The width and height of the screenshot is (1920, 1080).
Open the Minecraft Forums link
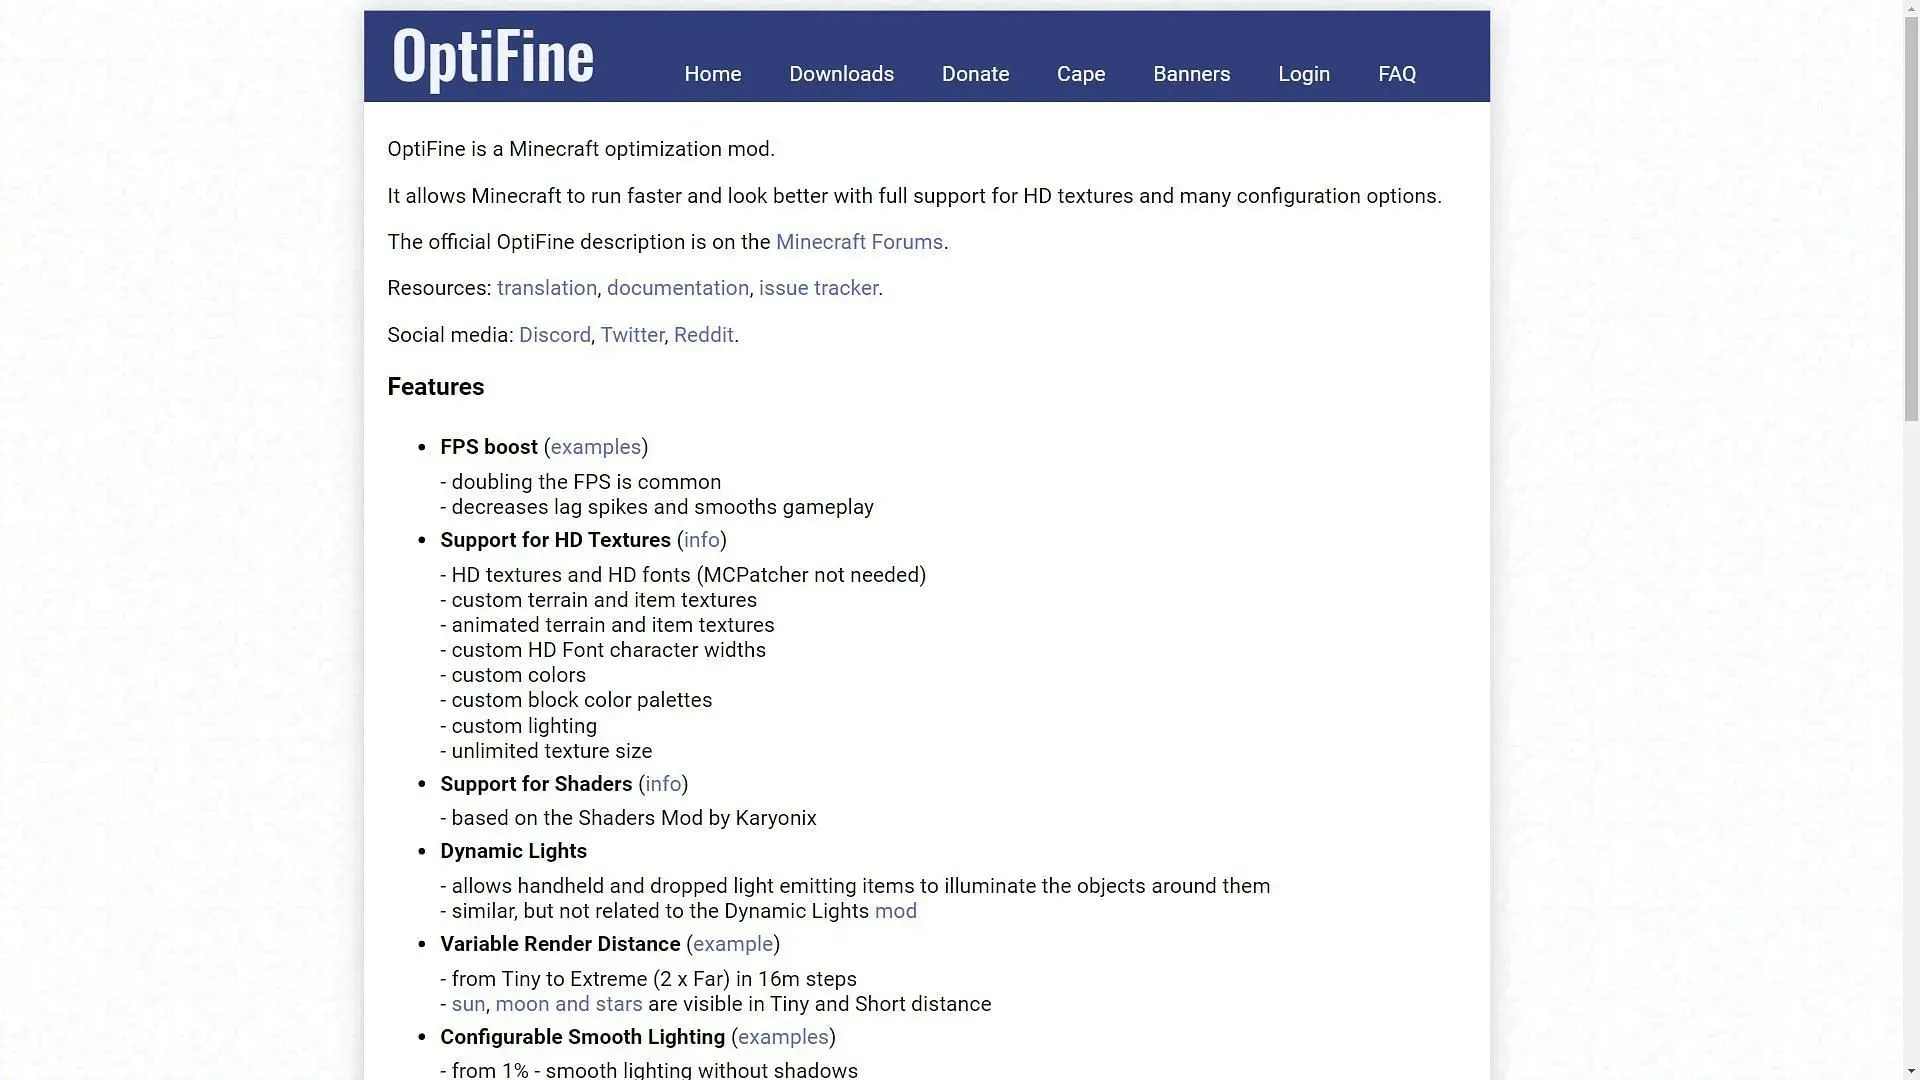[x=858, y=241]
